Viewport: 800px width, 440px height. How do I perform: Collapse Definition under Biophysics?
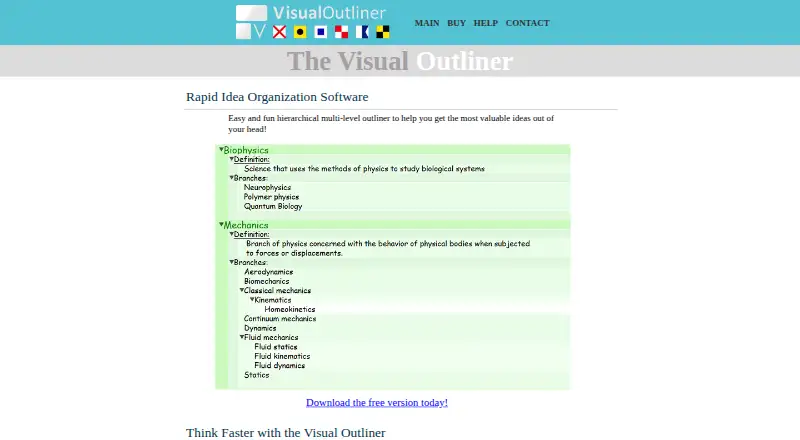231,159
